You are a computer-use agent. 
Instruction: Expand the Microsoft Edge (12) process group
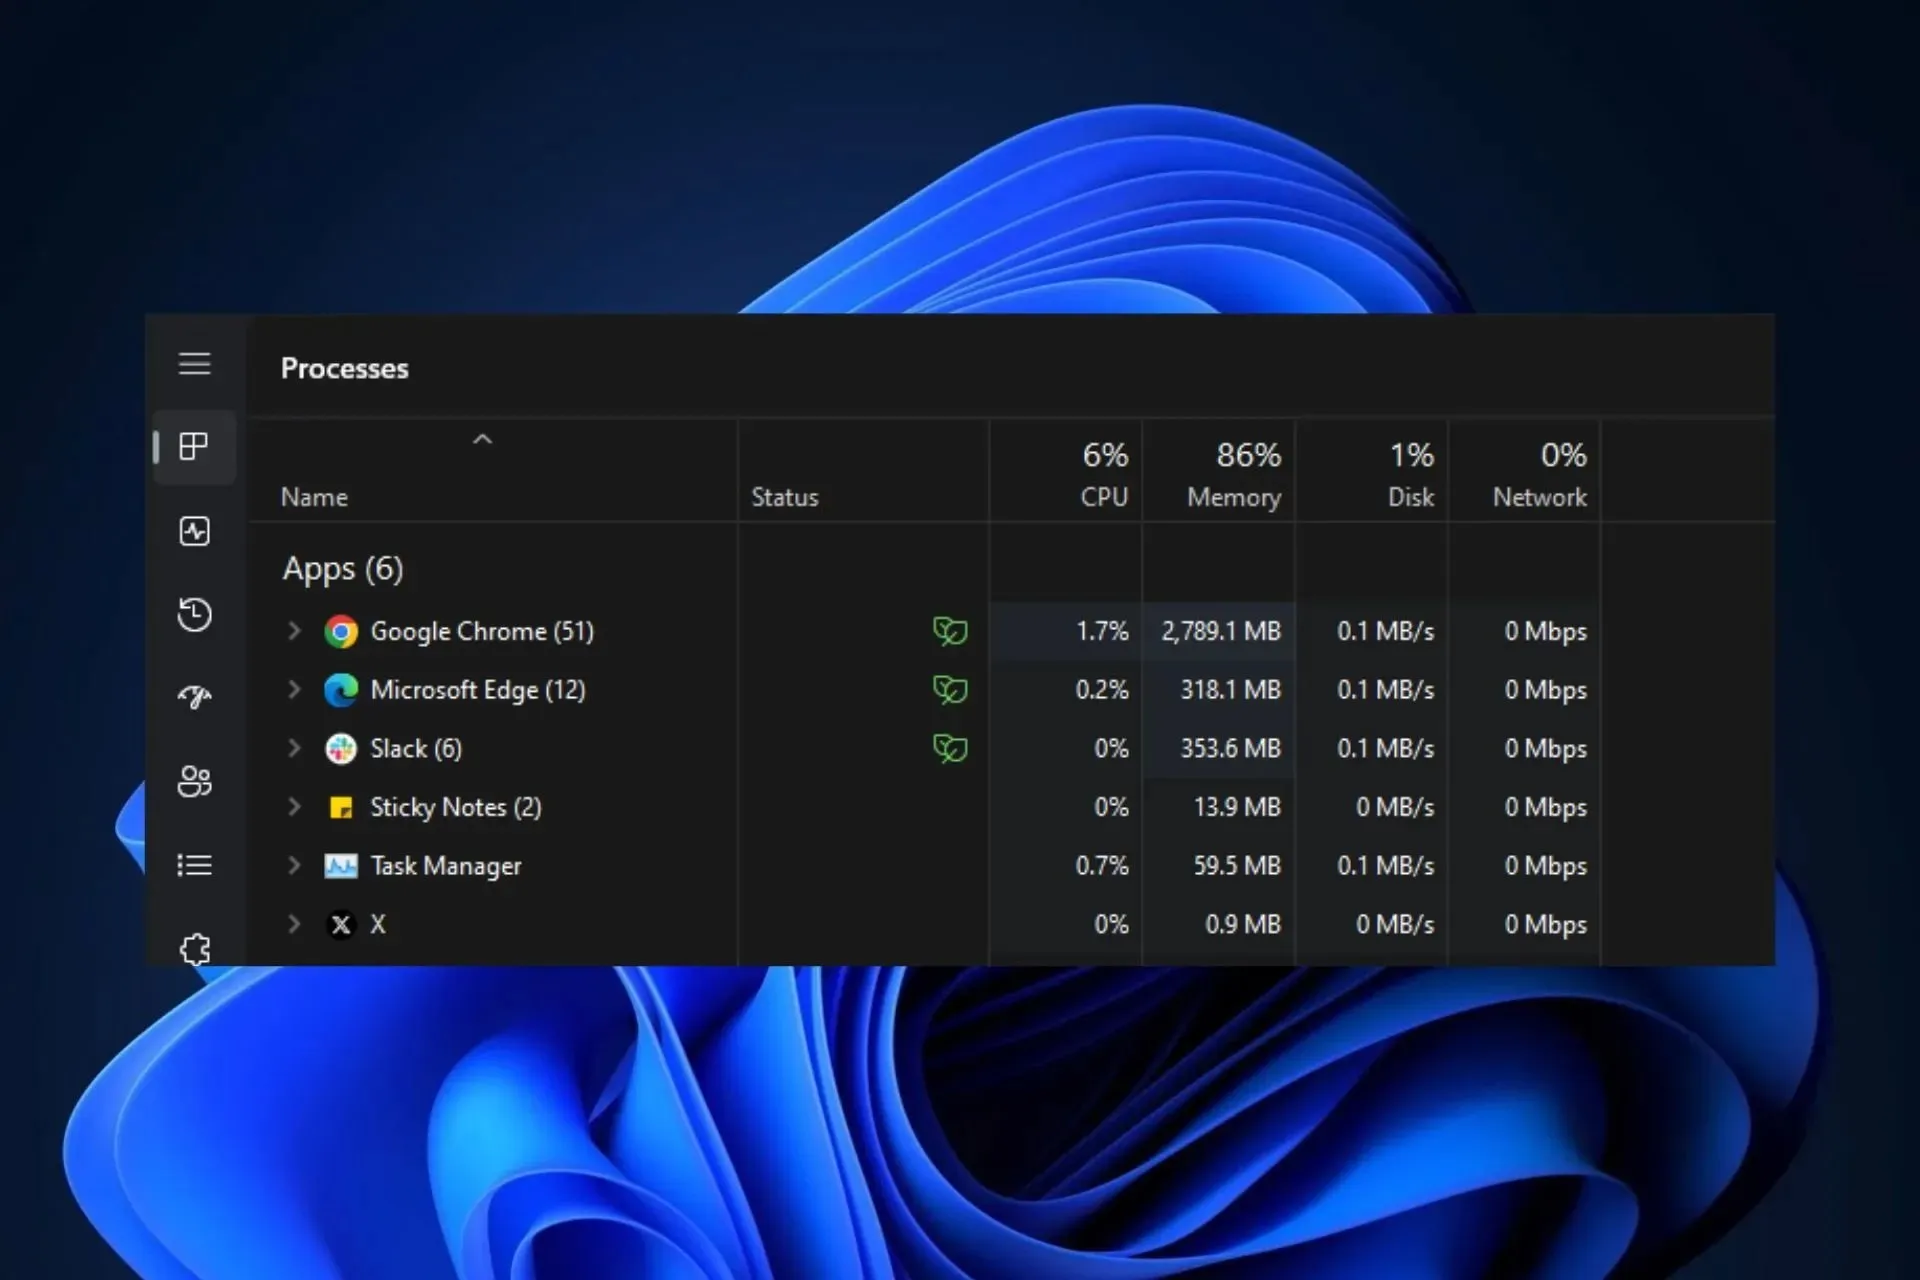point(294,689)
